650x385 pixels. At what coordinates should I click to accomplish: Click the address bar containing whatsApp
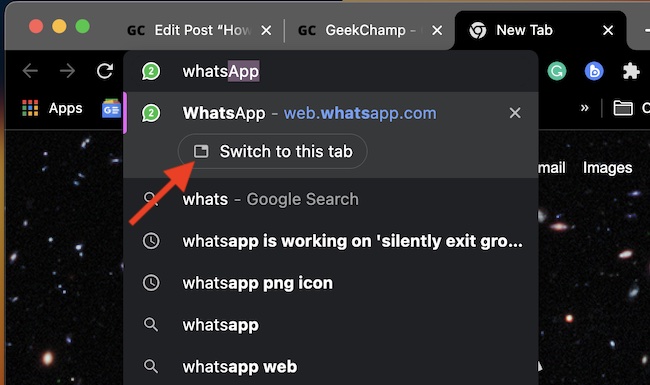331,71
